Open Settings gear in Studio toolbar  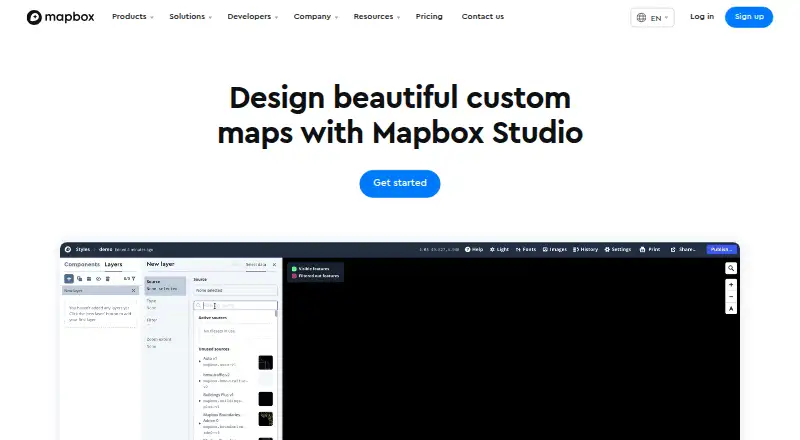coord(618,250)
